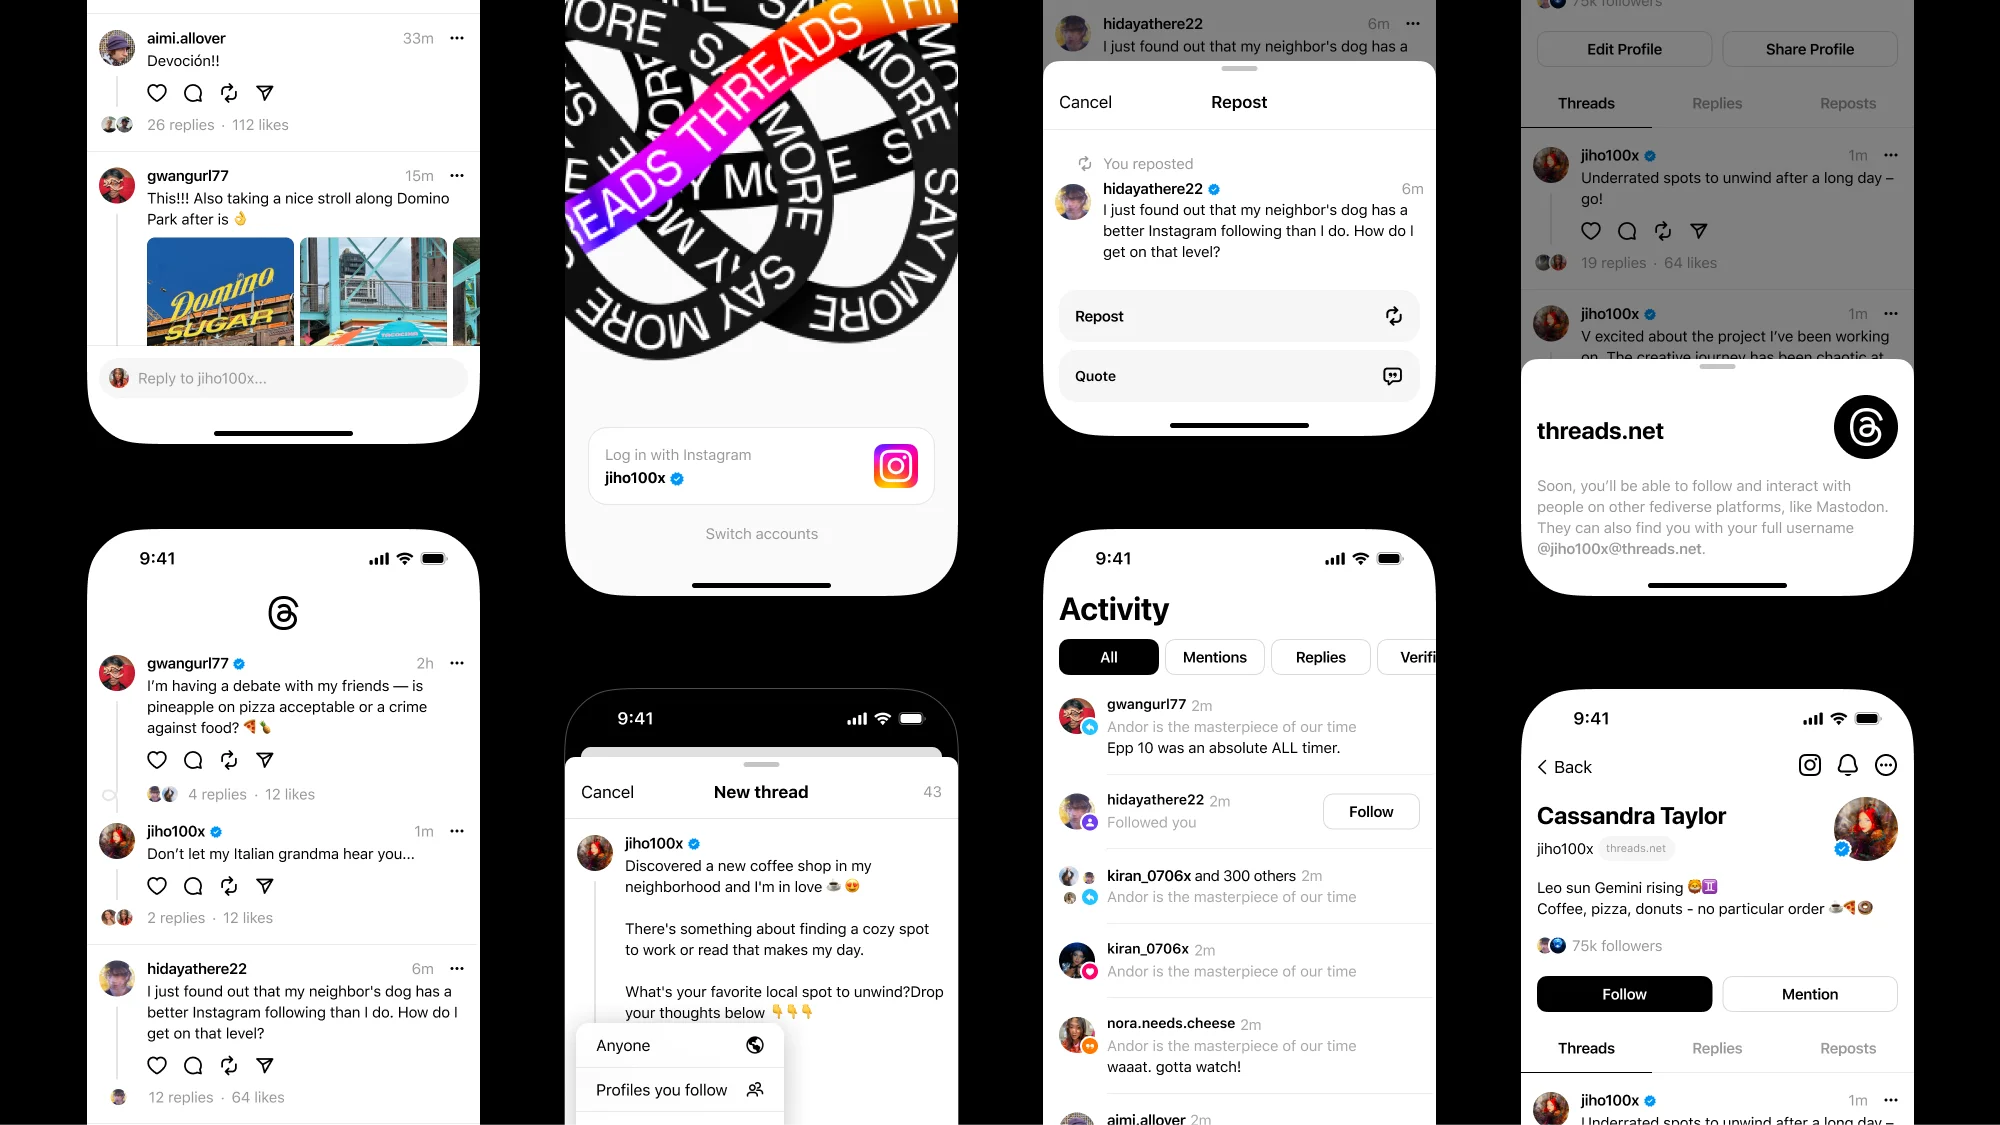Tap the quote post icon in repost menu
Viewport: 2000px width, 1125px height.
point(1391,375)
